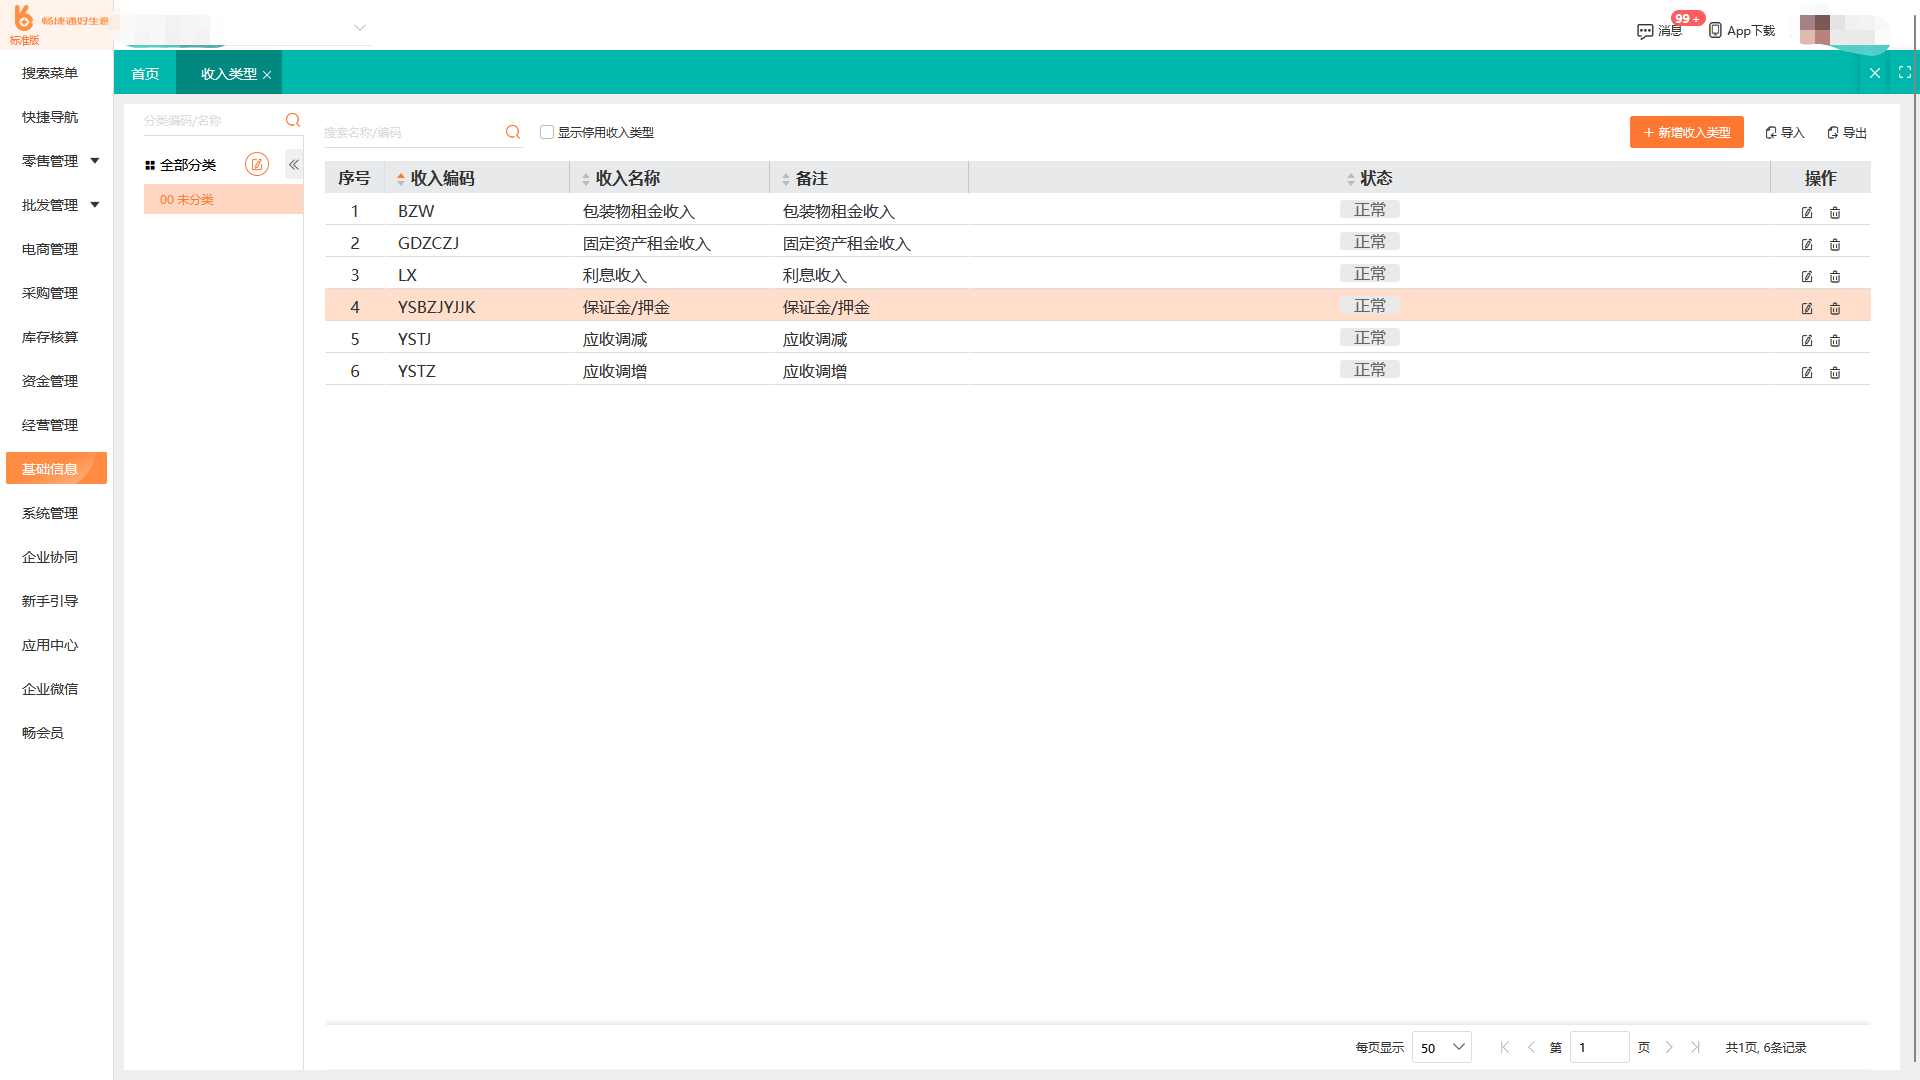
Task: Click the delete icon for YSTZ entry
Action: pyautogui.click(x=1836, y=371)
